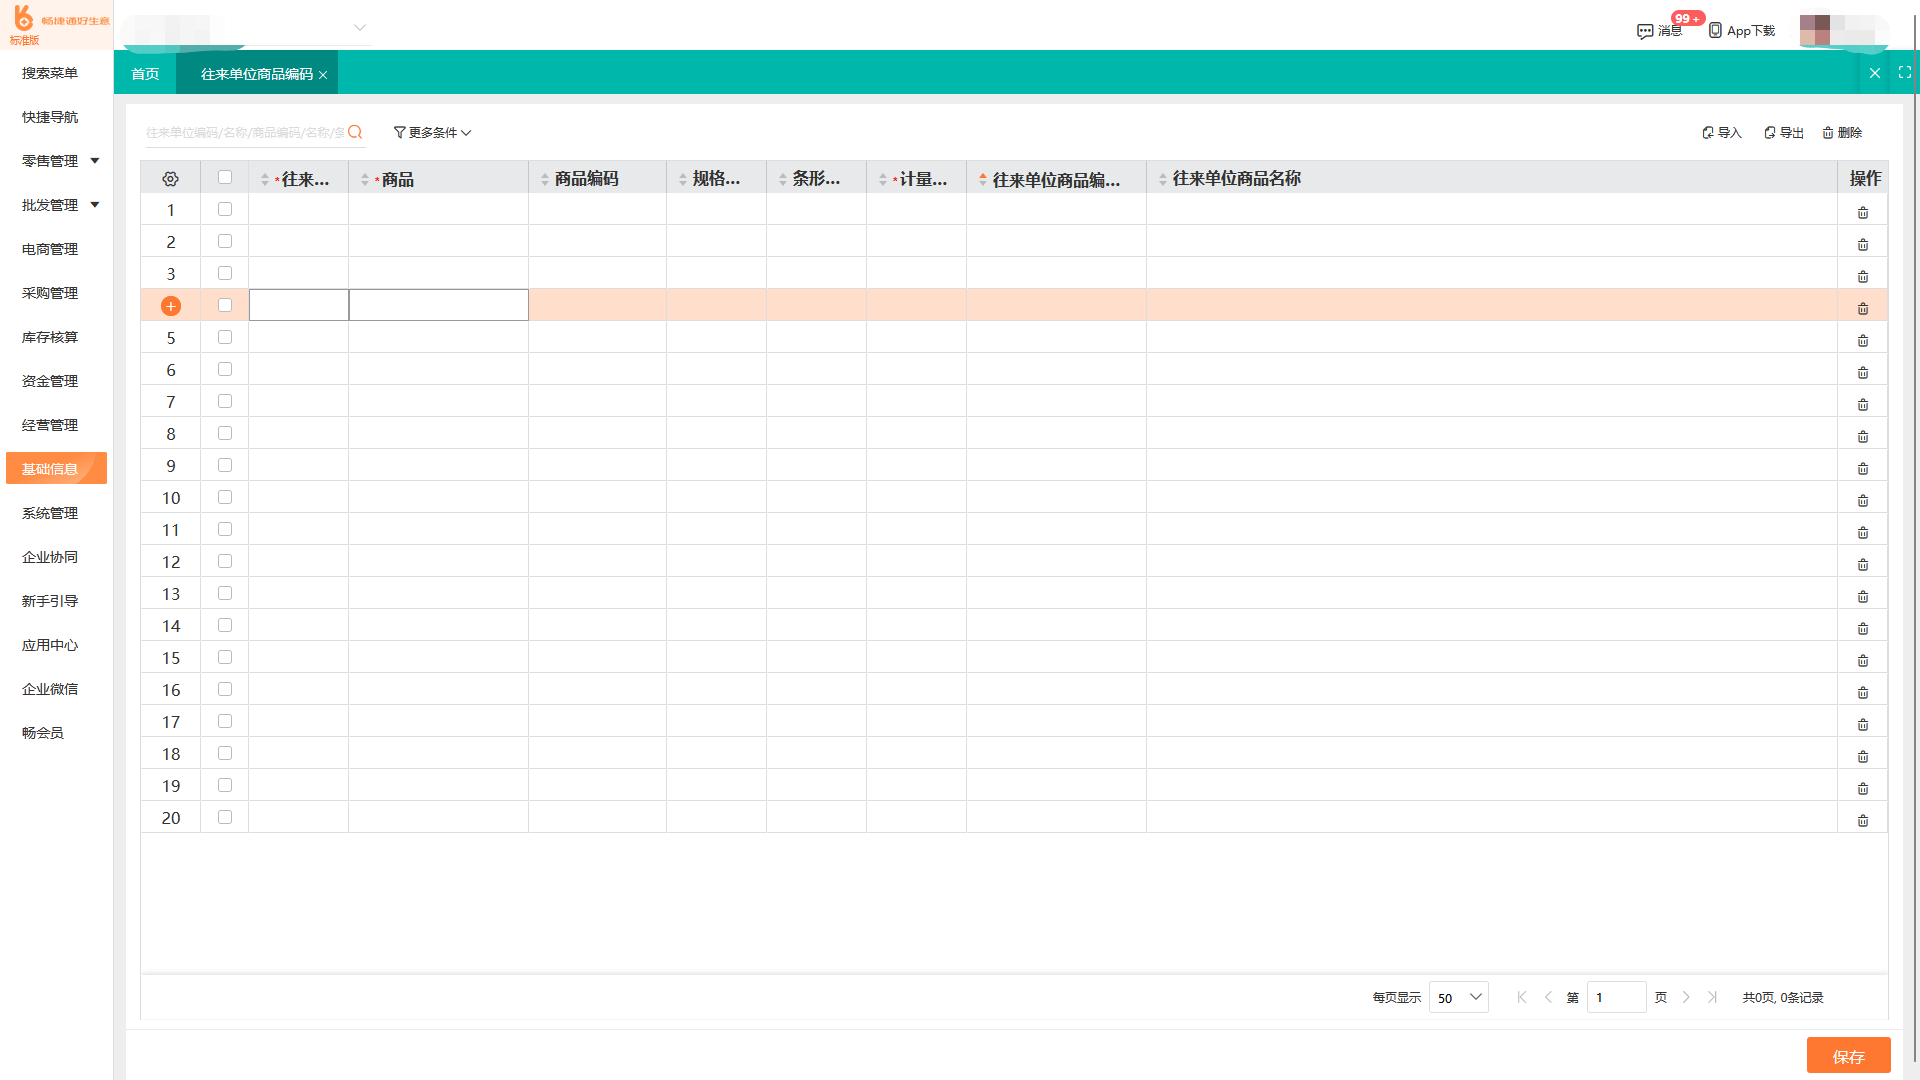Open the 每页显示 page size dropdown
1920x1080 pixels.
(1458, 997)
